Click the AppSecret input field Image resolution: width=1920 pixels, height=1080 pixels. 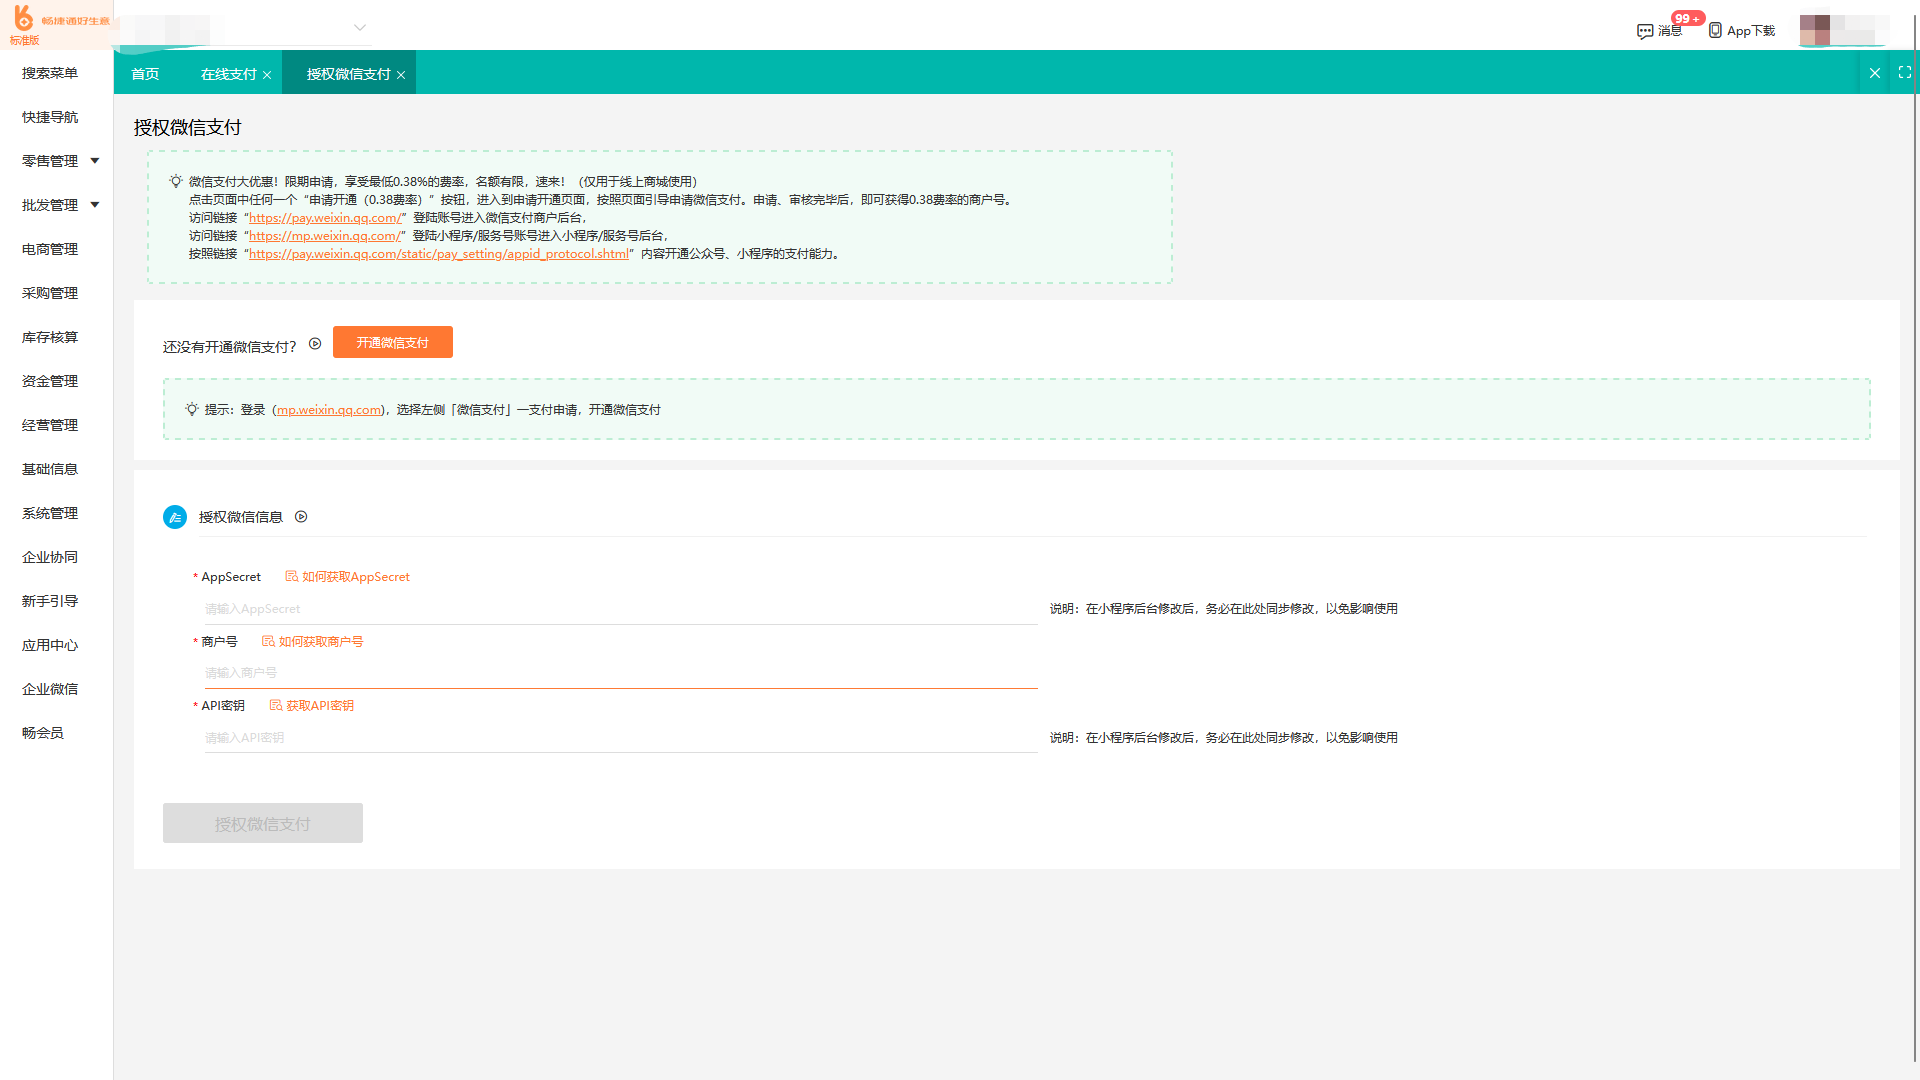pyautogui.click(x=618, y=608)
